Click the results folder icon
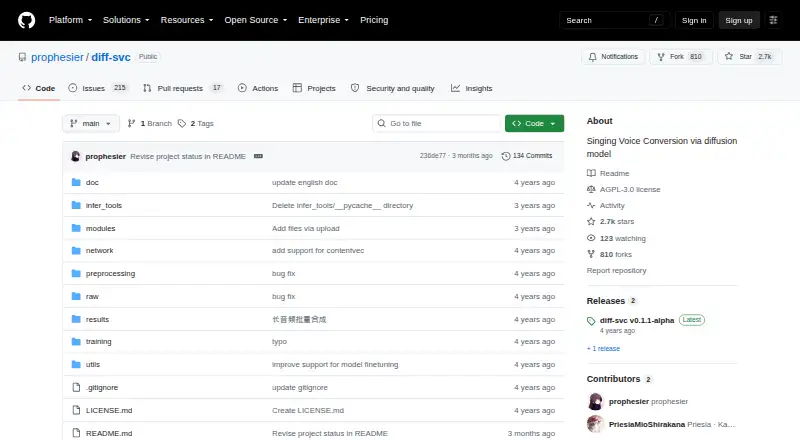This screenshot has height=440, width=800. pyautogui.click(x=76, y=319)
